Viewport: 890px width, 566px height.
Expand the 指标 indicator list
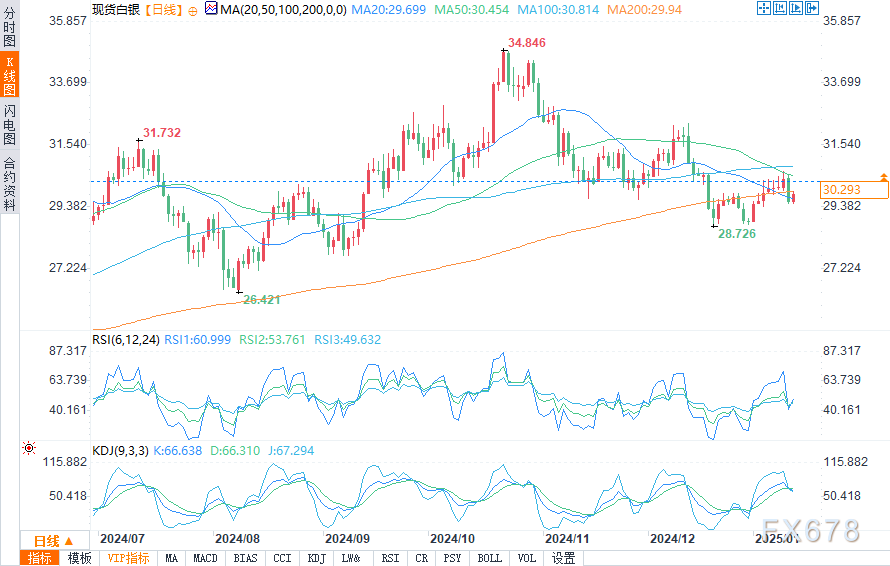(40, 558)
